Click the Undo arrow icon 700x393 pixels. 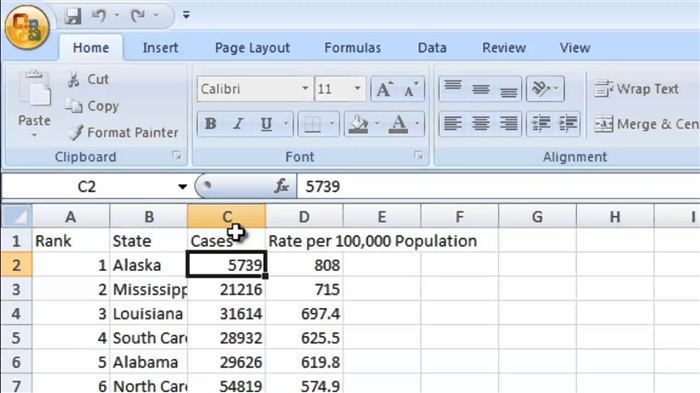[99, 16]
